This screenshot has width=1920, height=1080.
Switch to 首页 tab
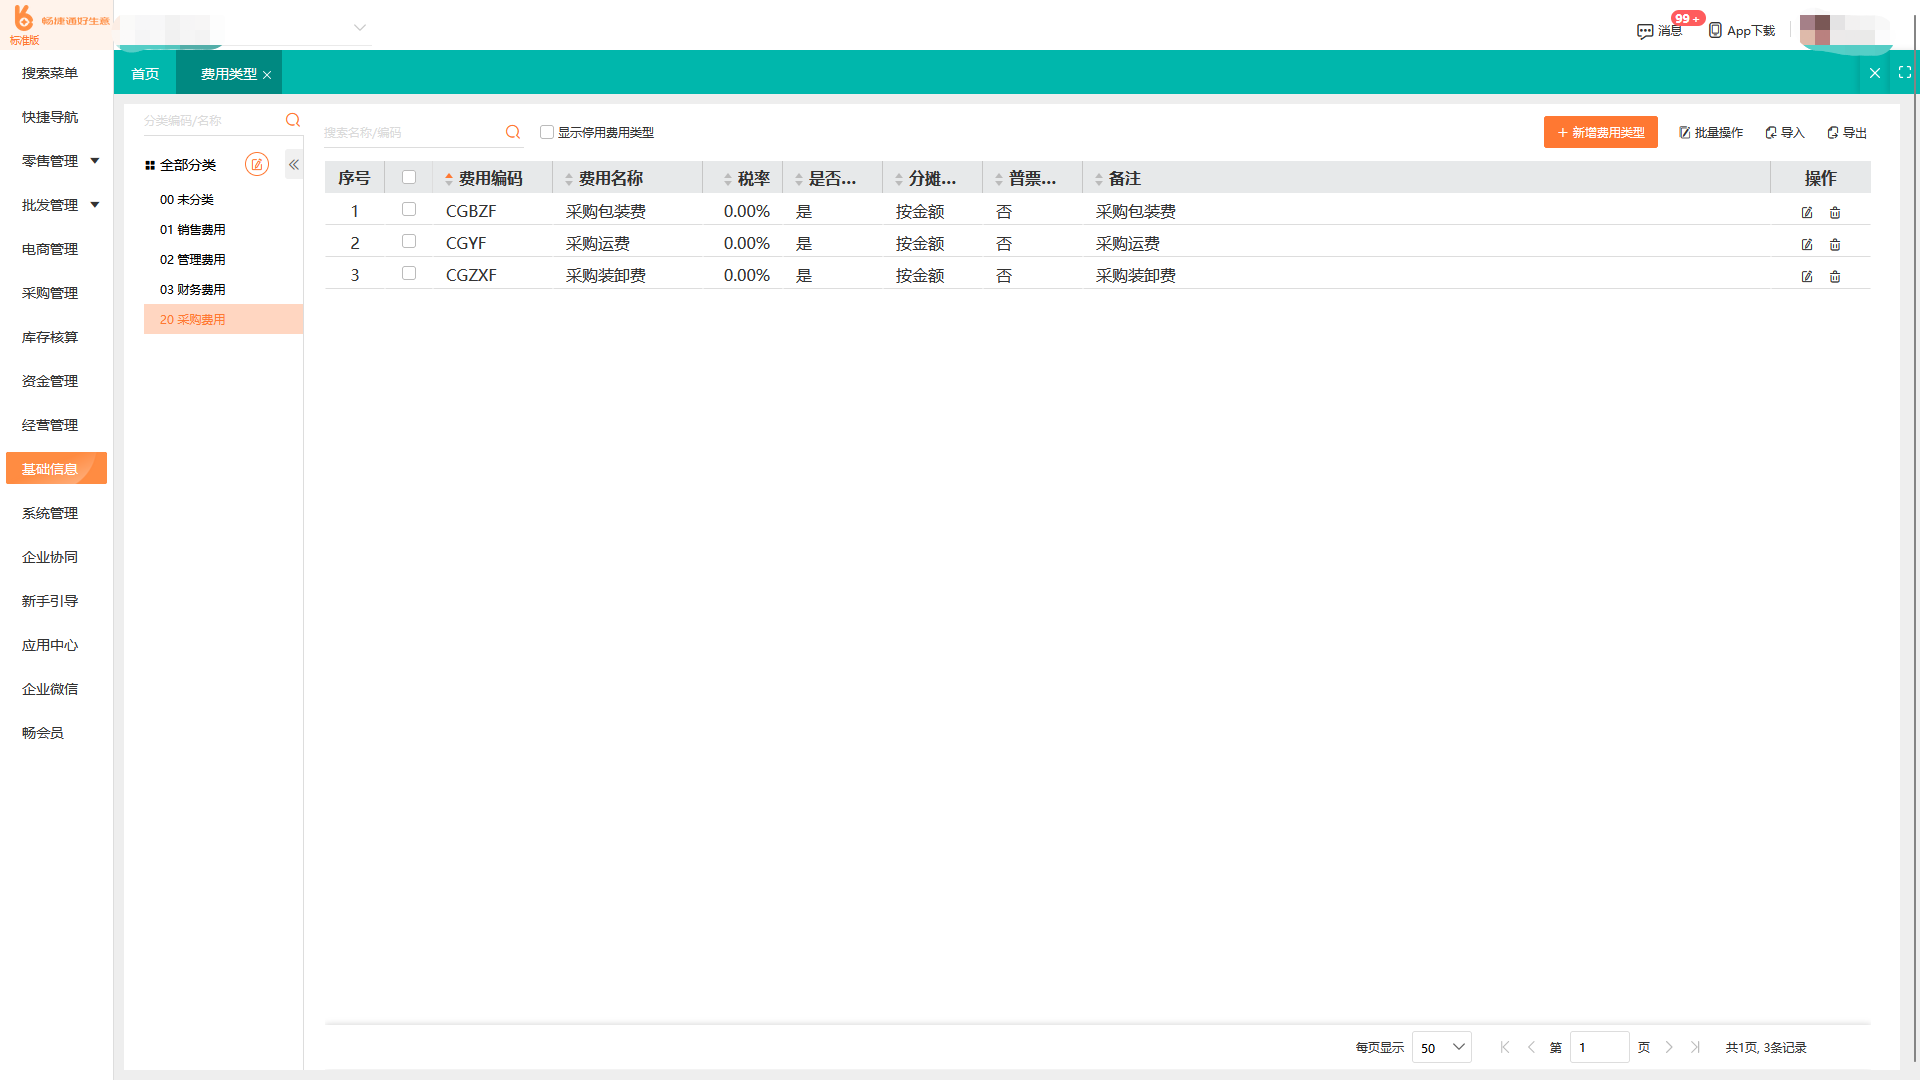pos(145,74)
